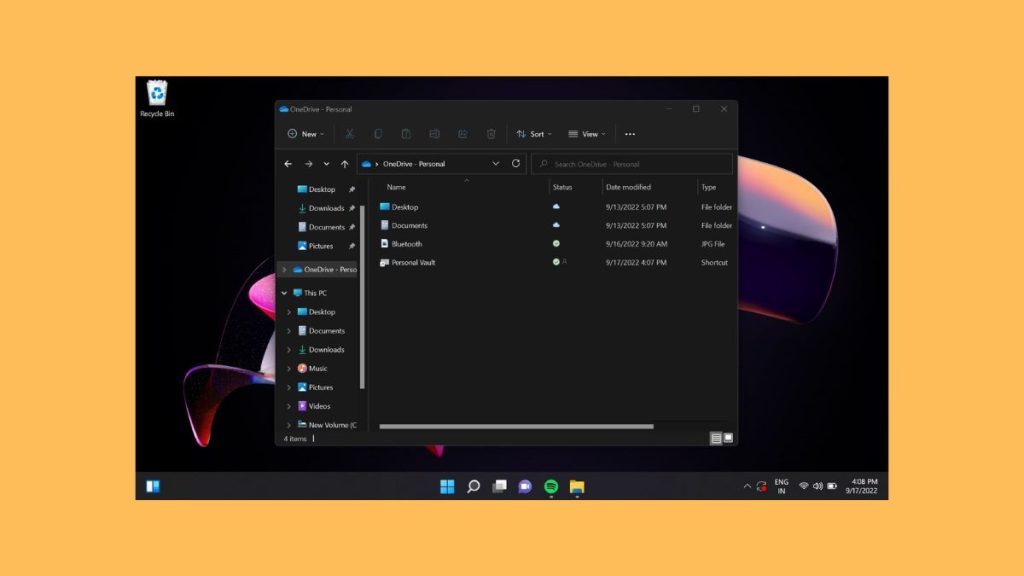Expand Music under This PC

click(289, 368)
